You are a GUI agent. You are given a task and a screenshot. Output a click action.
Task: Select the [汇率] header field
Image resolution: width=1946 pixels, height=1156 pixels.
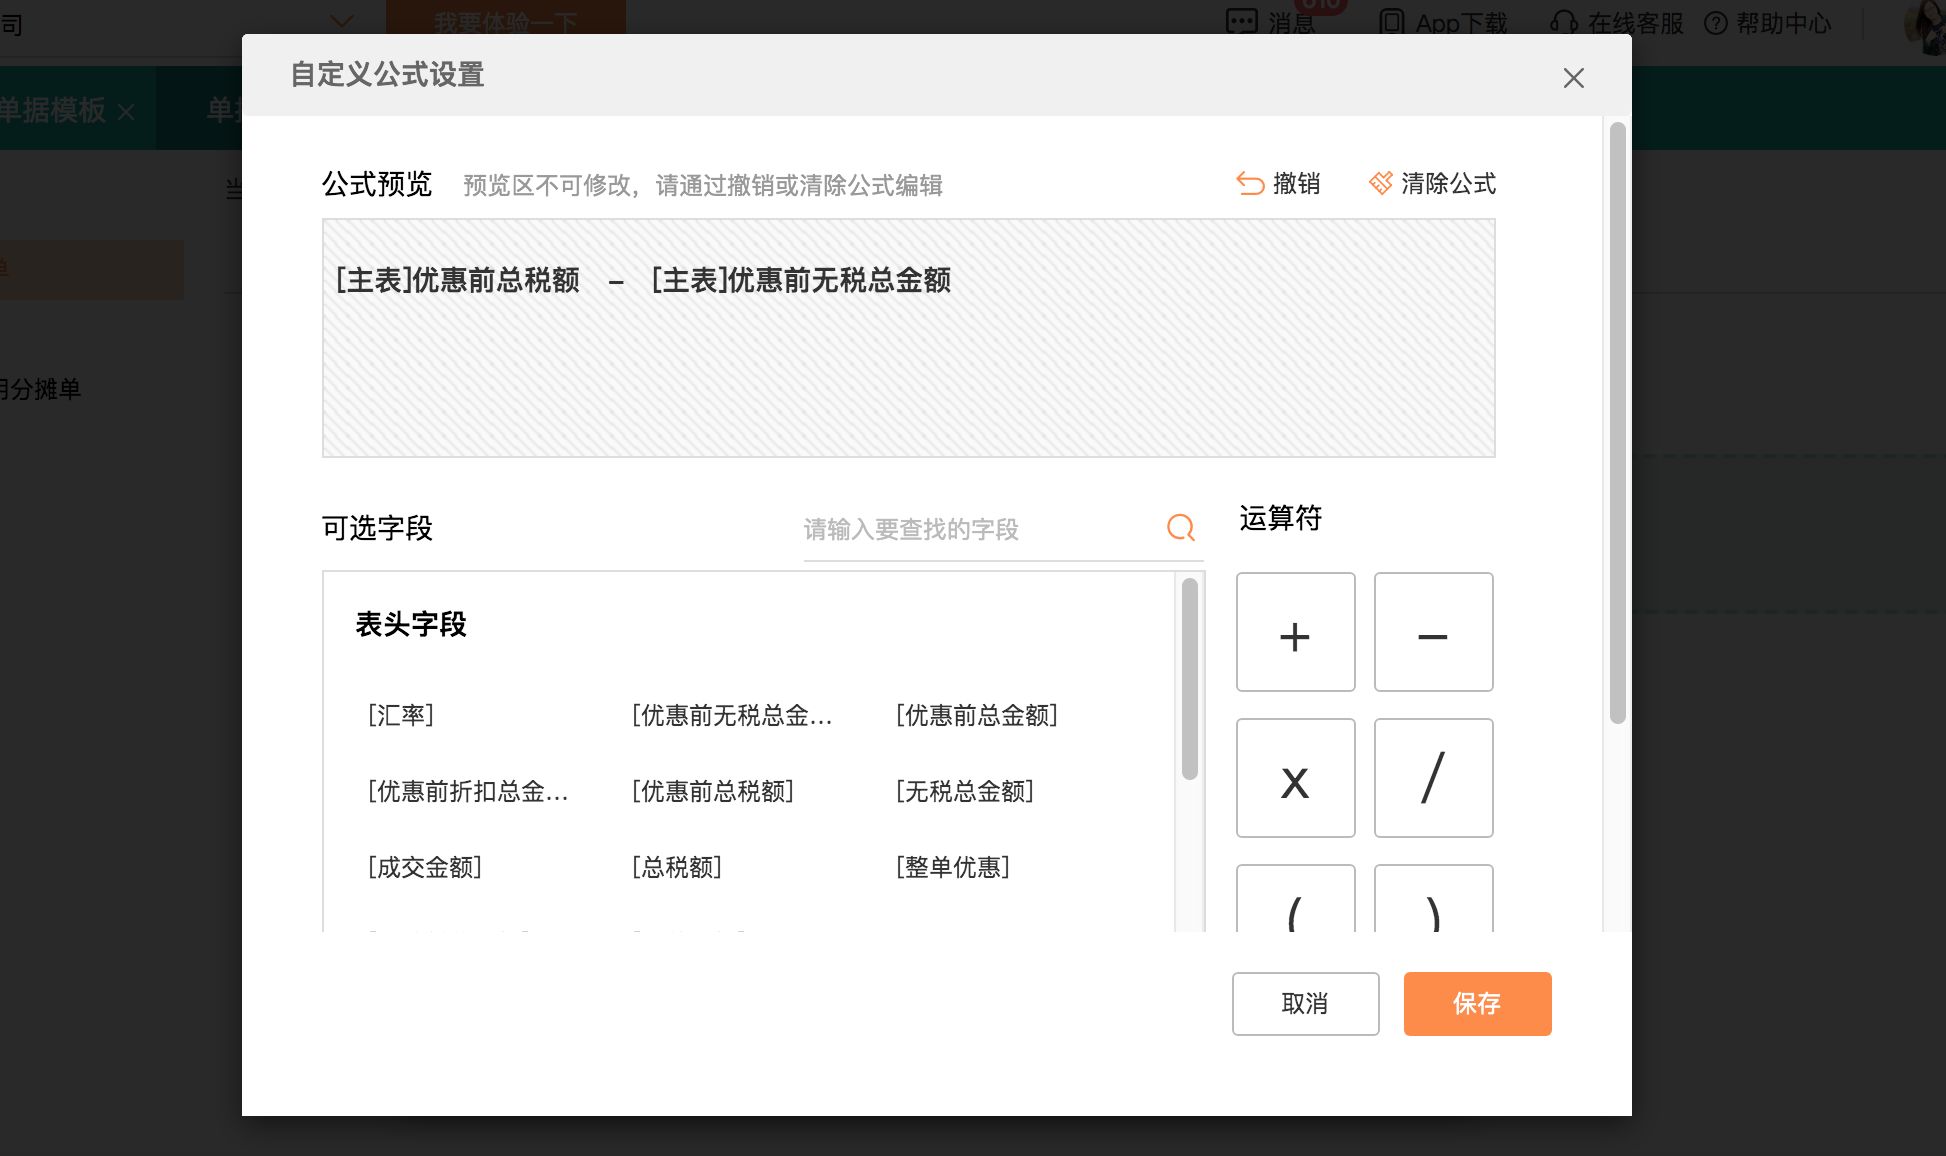click(x=398, y=714)
